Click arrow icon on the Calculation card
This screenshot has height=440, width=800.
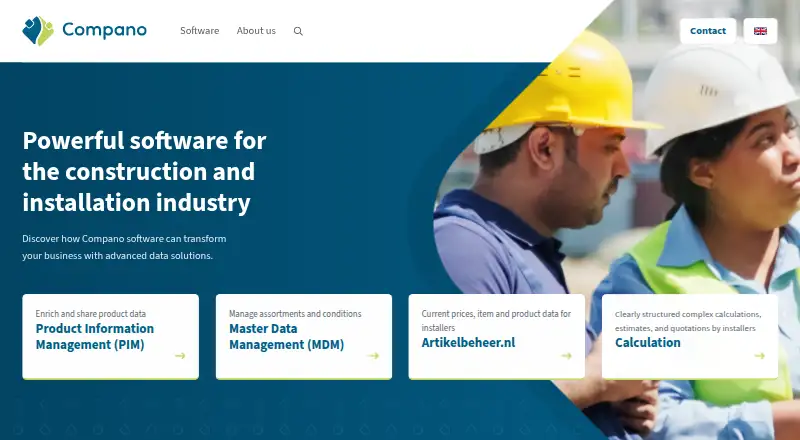[760, 356]
